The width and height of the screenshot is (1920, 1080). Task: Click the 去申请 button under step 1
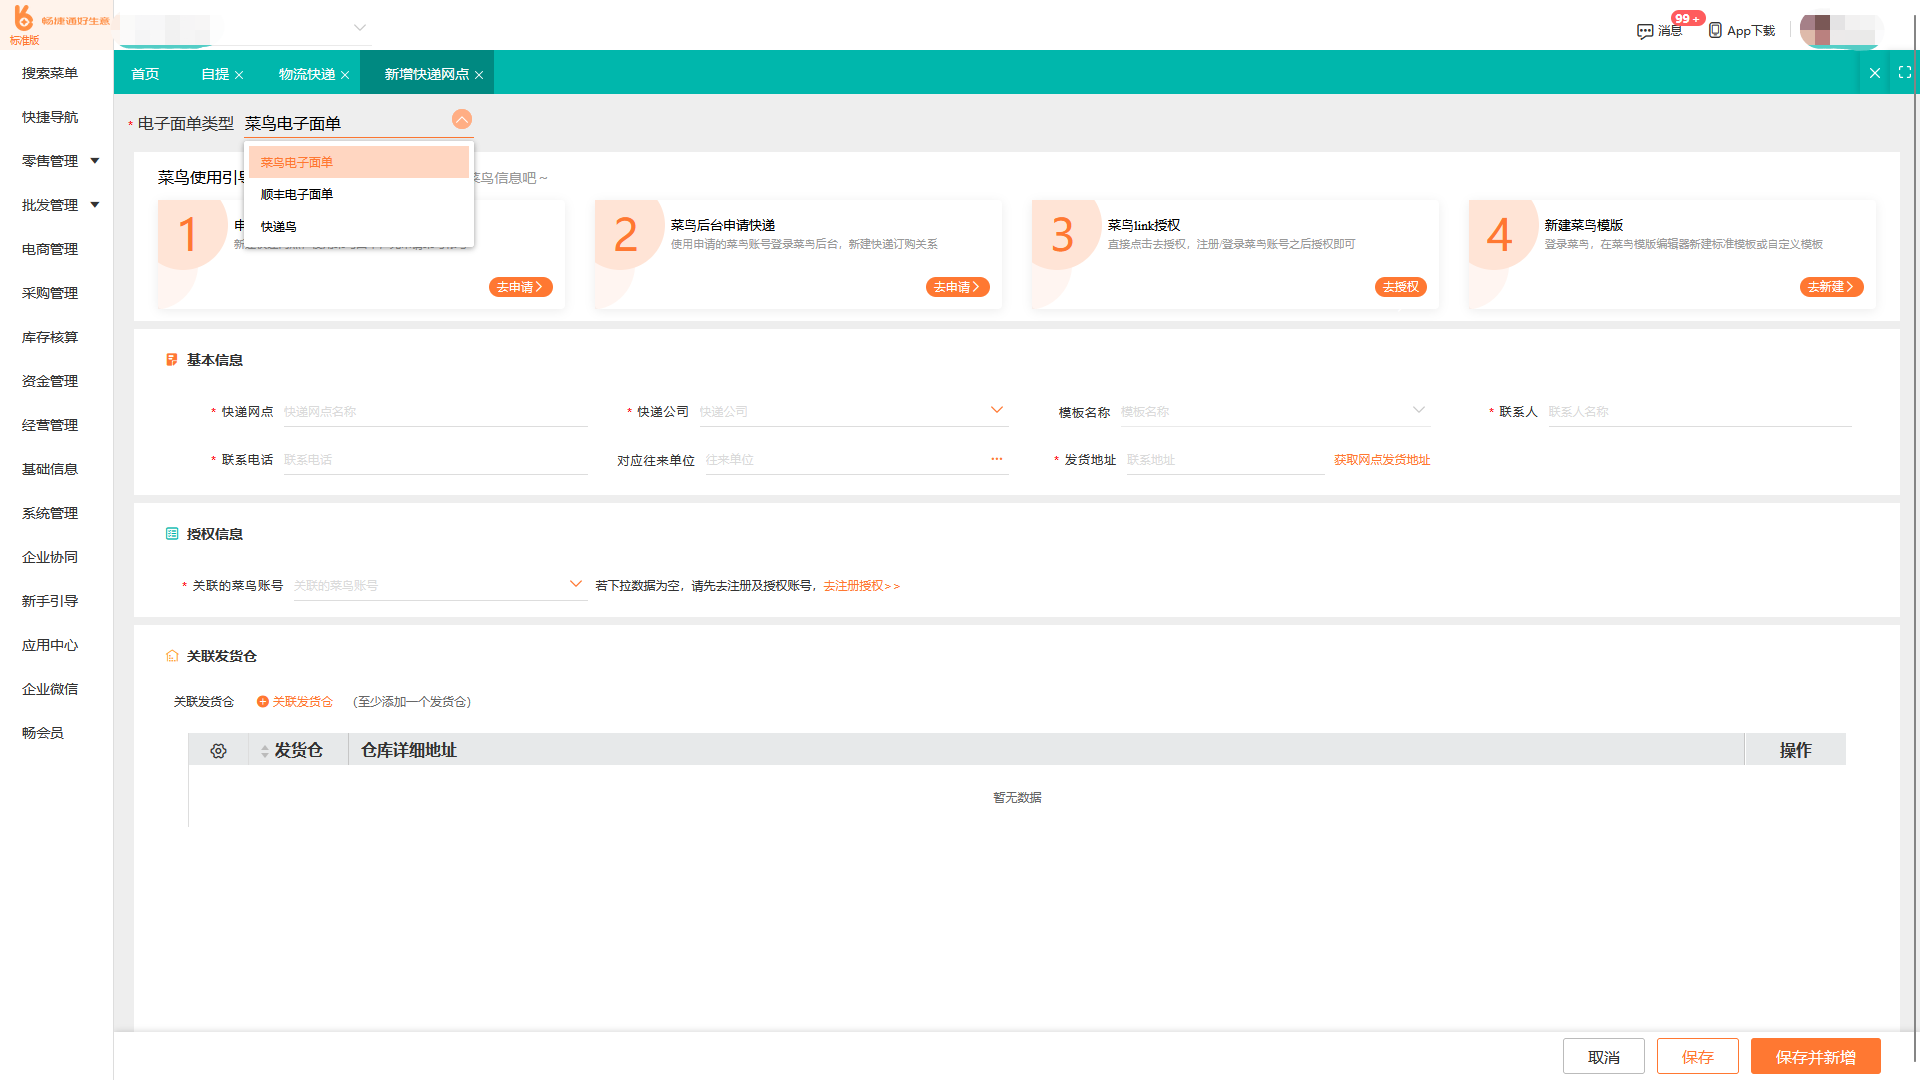point(521,286)
